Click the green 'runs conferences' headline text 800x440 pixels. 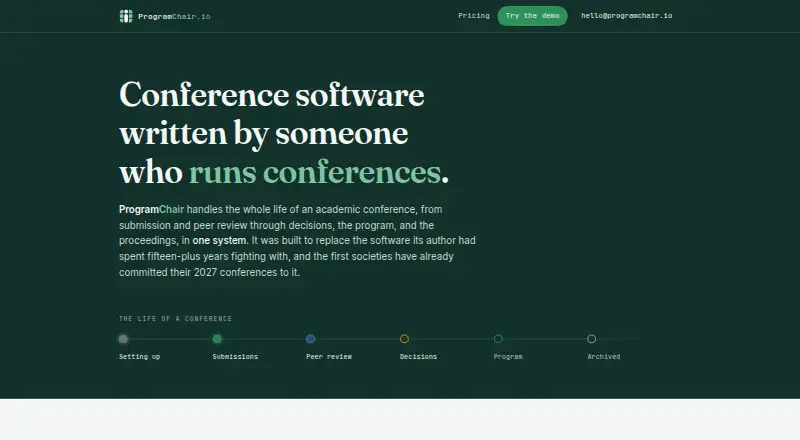315,172
